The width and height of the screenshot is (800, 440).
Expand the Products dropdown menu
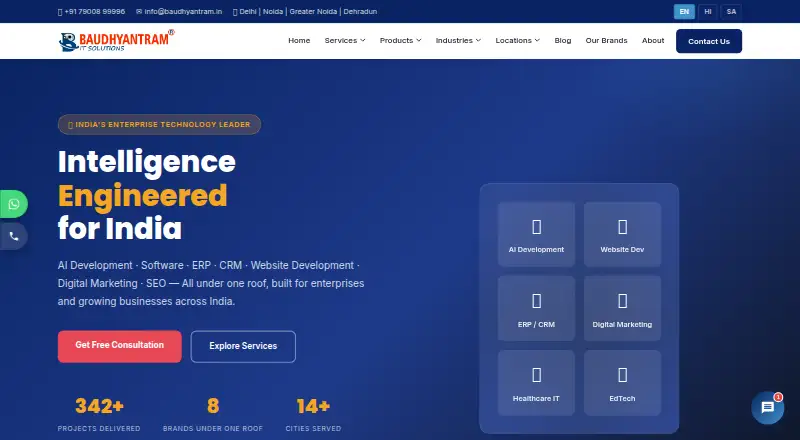coord(401,40)
